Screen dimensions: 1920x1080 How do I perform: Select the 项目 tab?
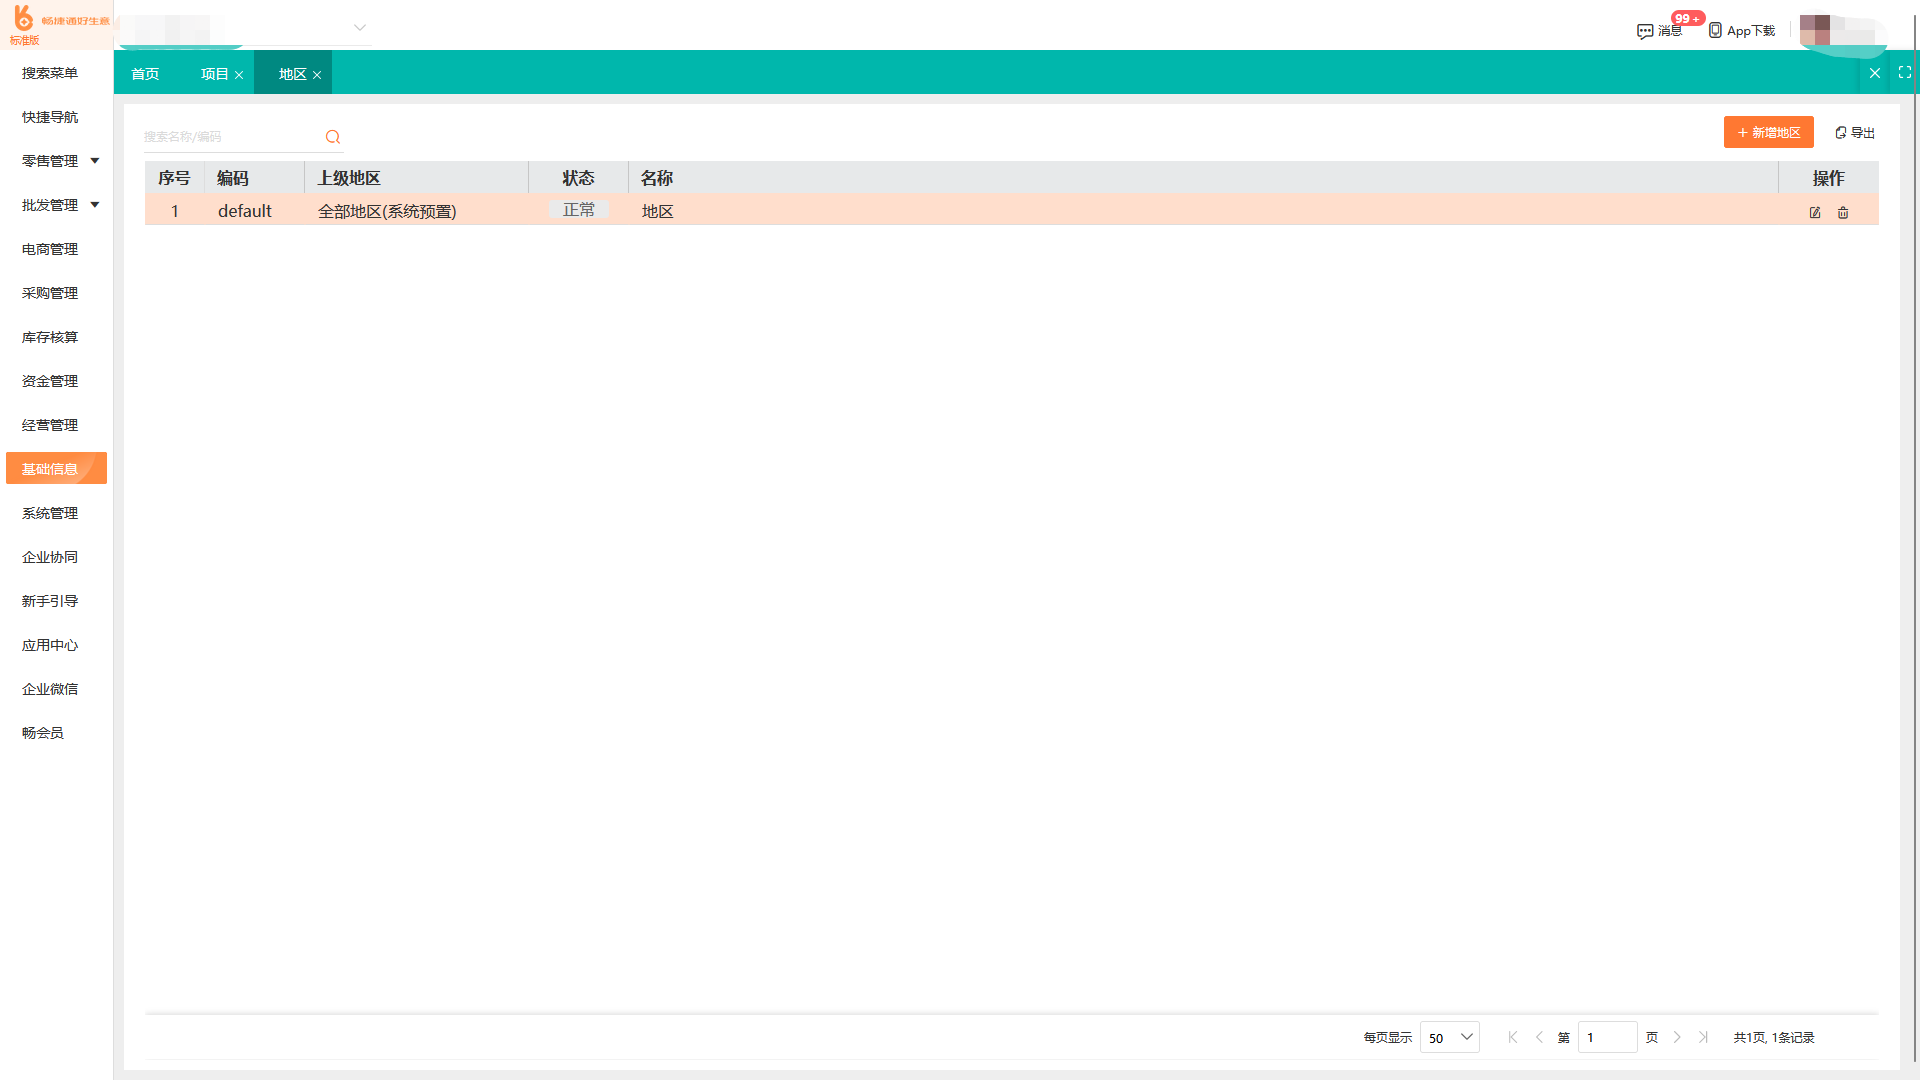(214, 73)
